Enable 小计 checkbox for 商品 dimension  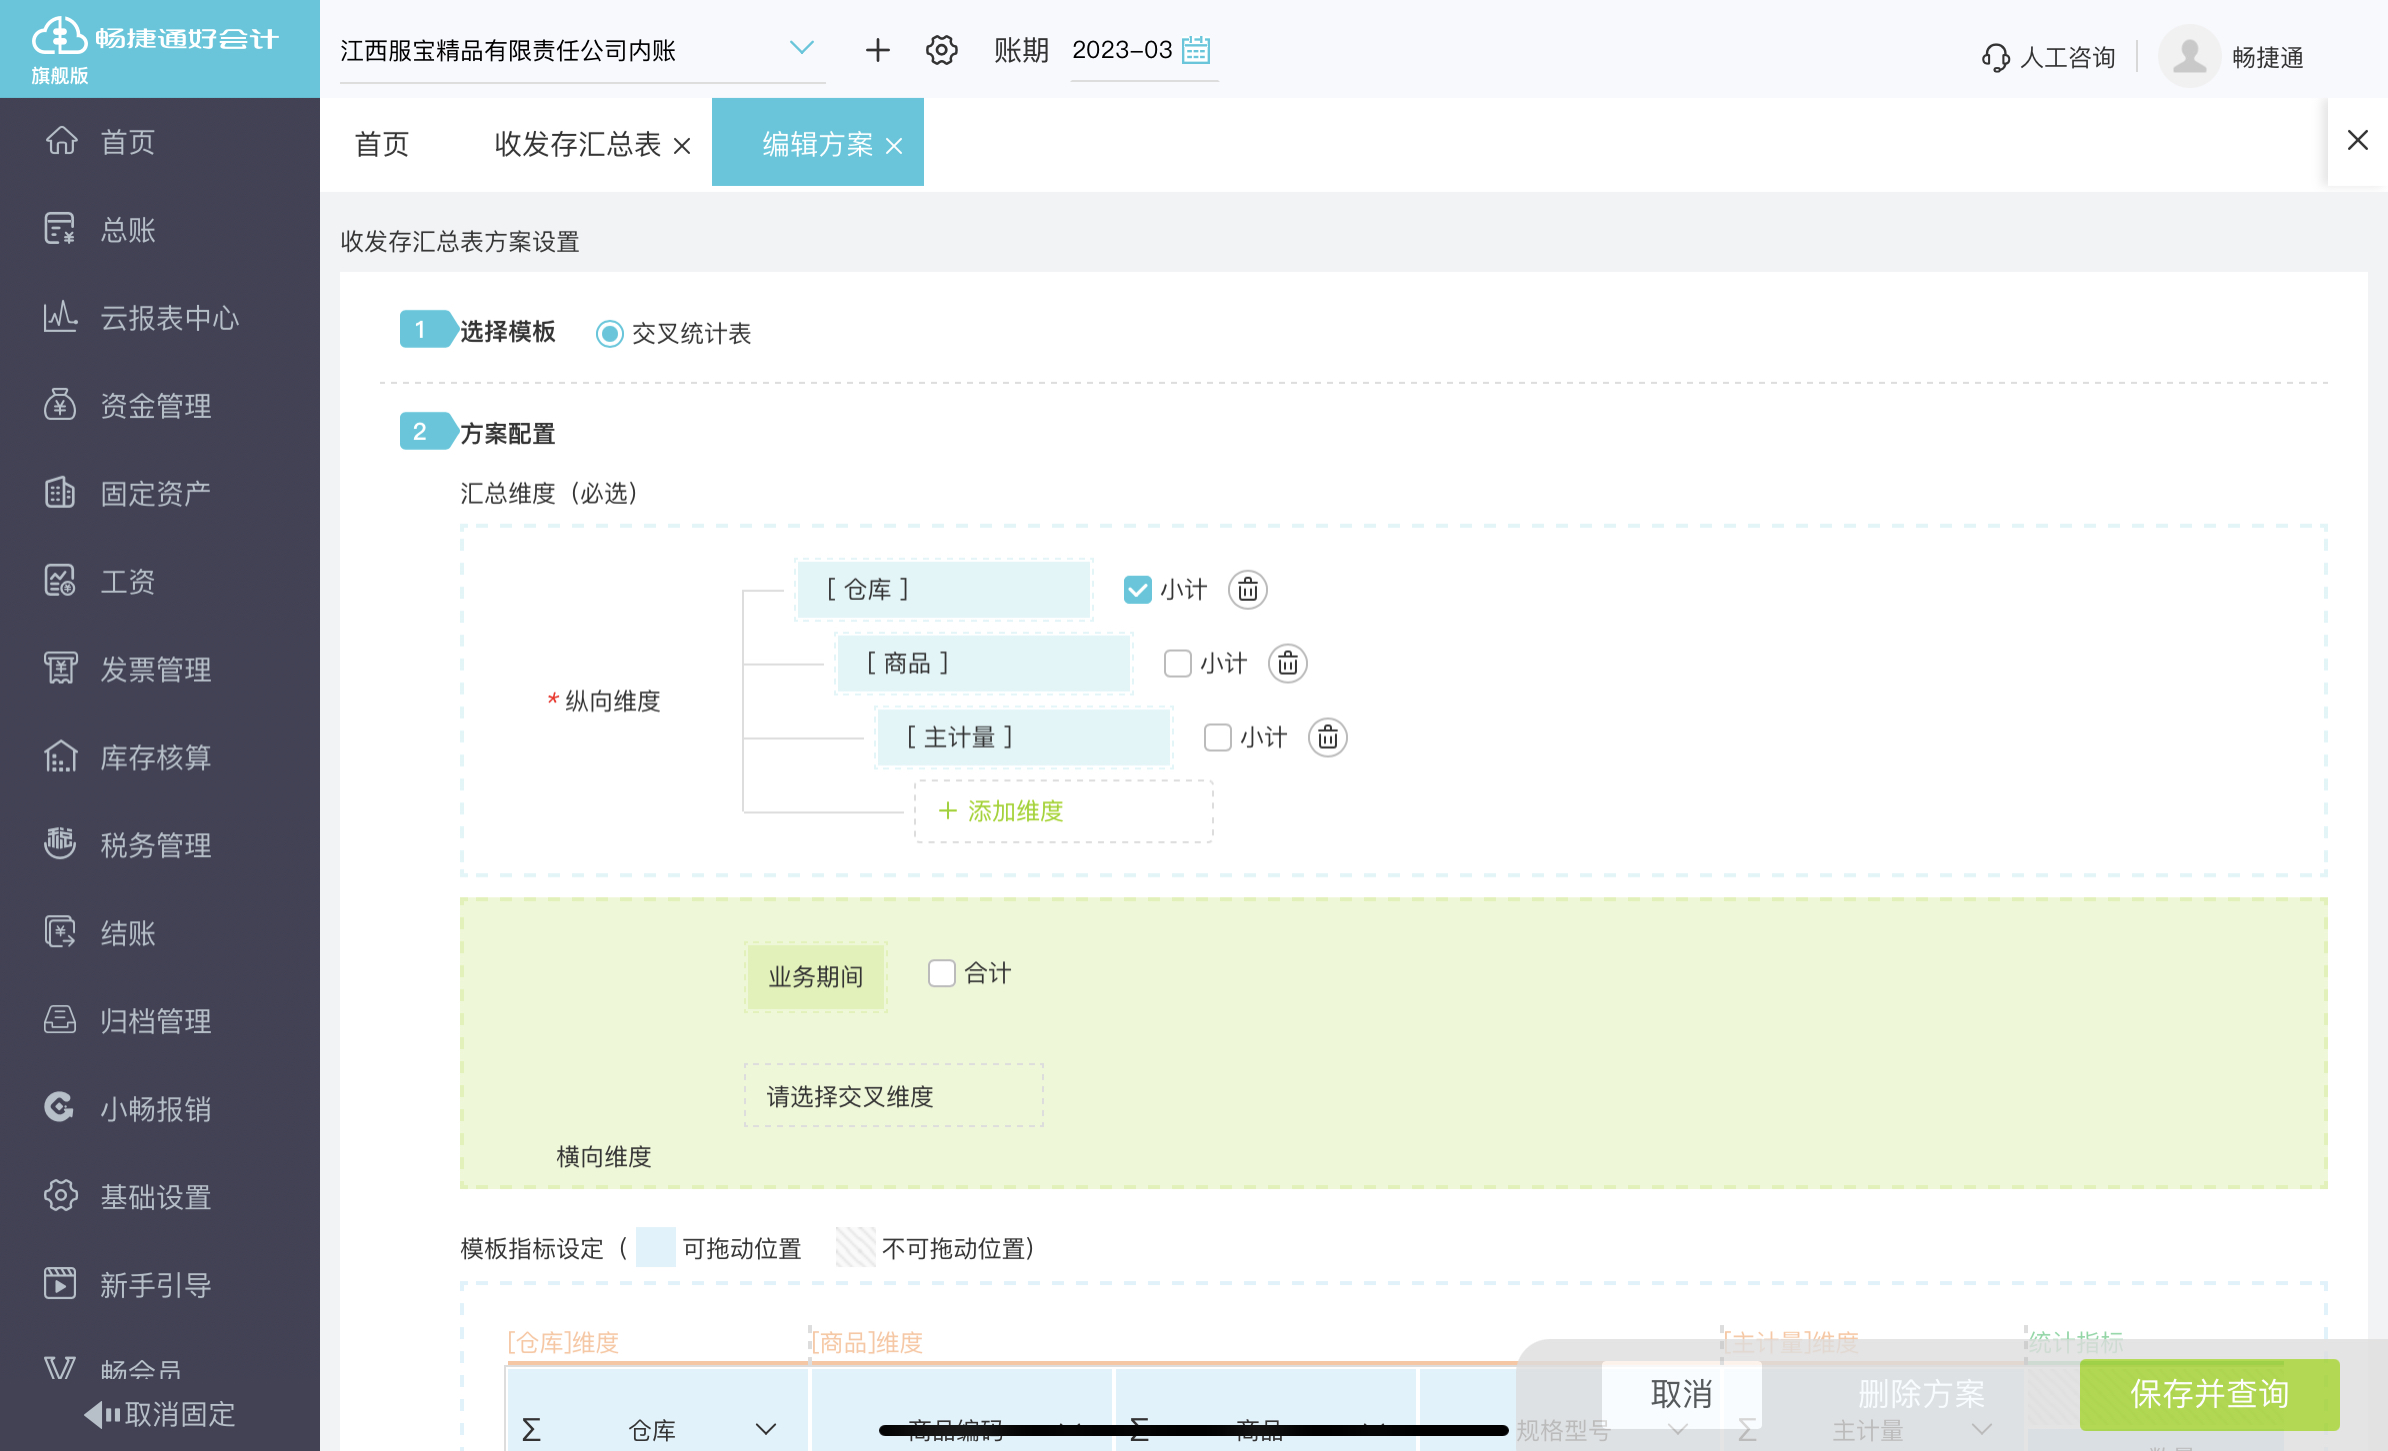1175,662
